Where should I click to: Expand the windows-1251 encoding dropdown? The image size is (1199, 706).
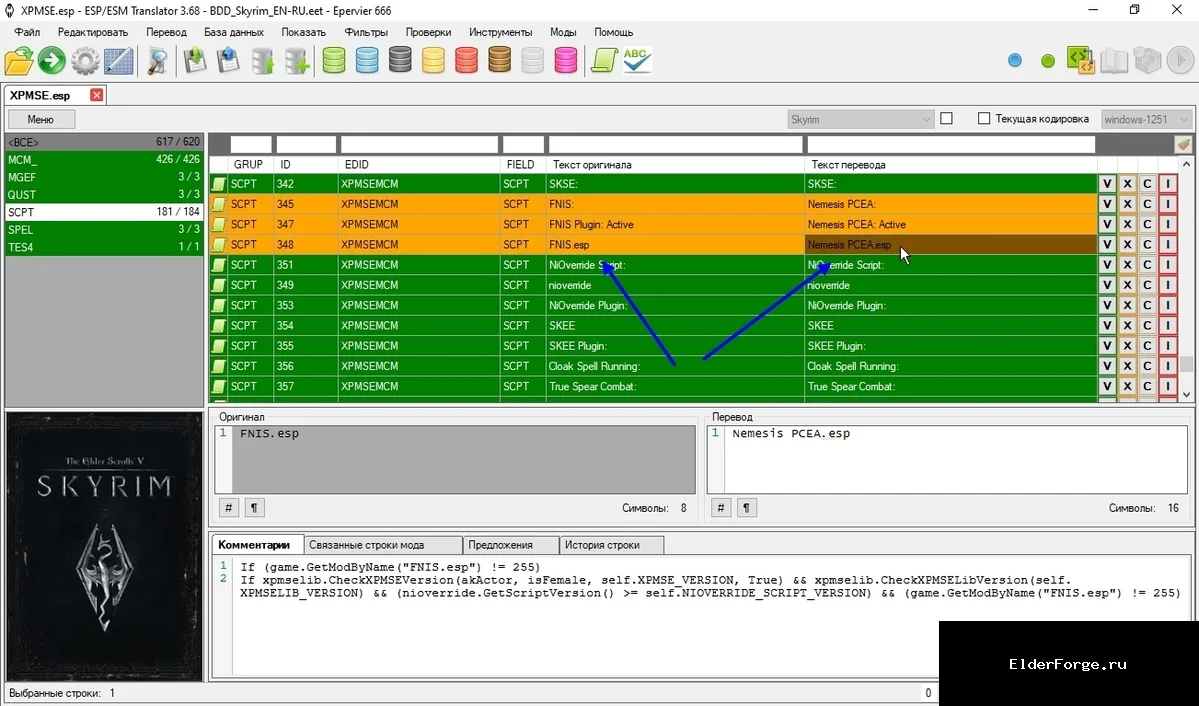pos(1146,119)
